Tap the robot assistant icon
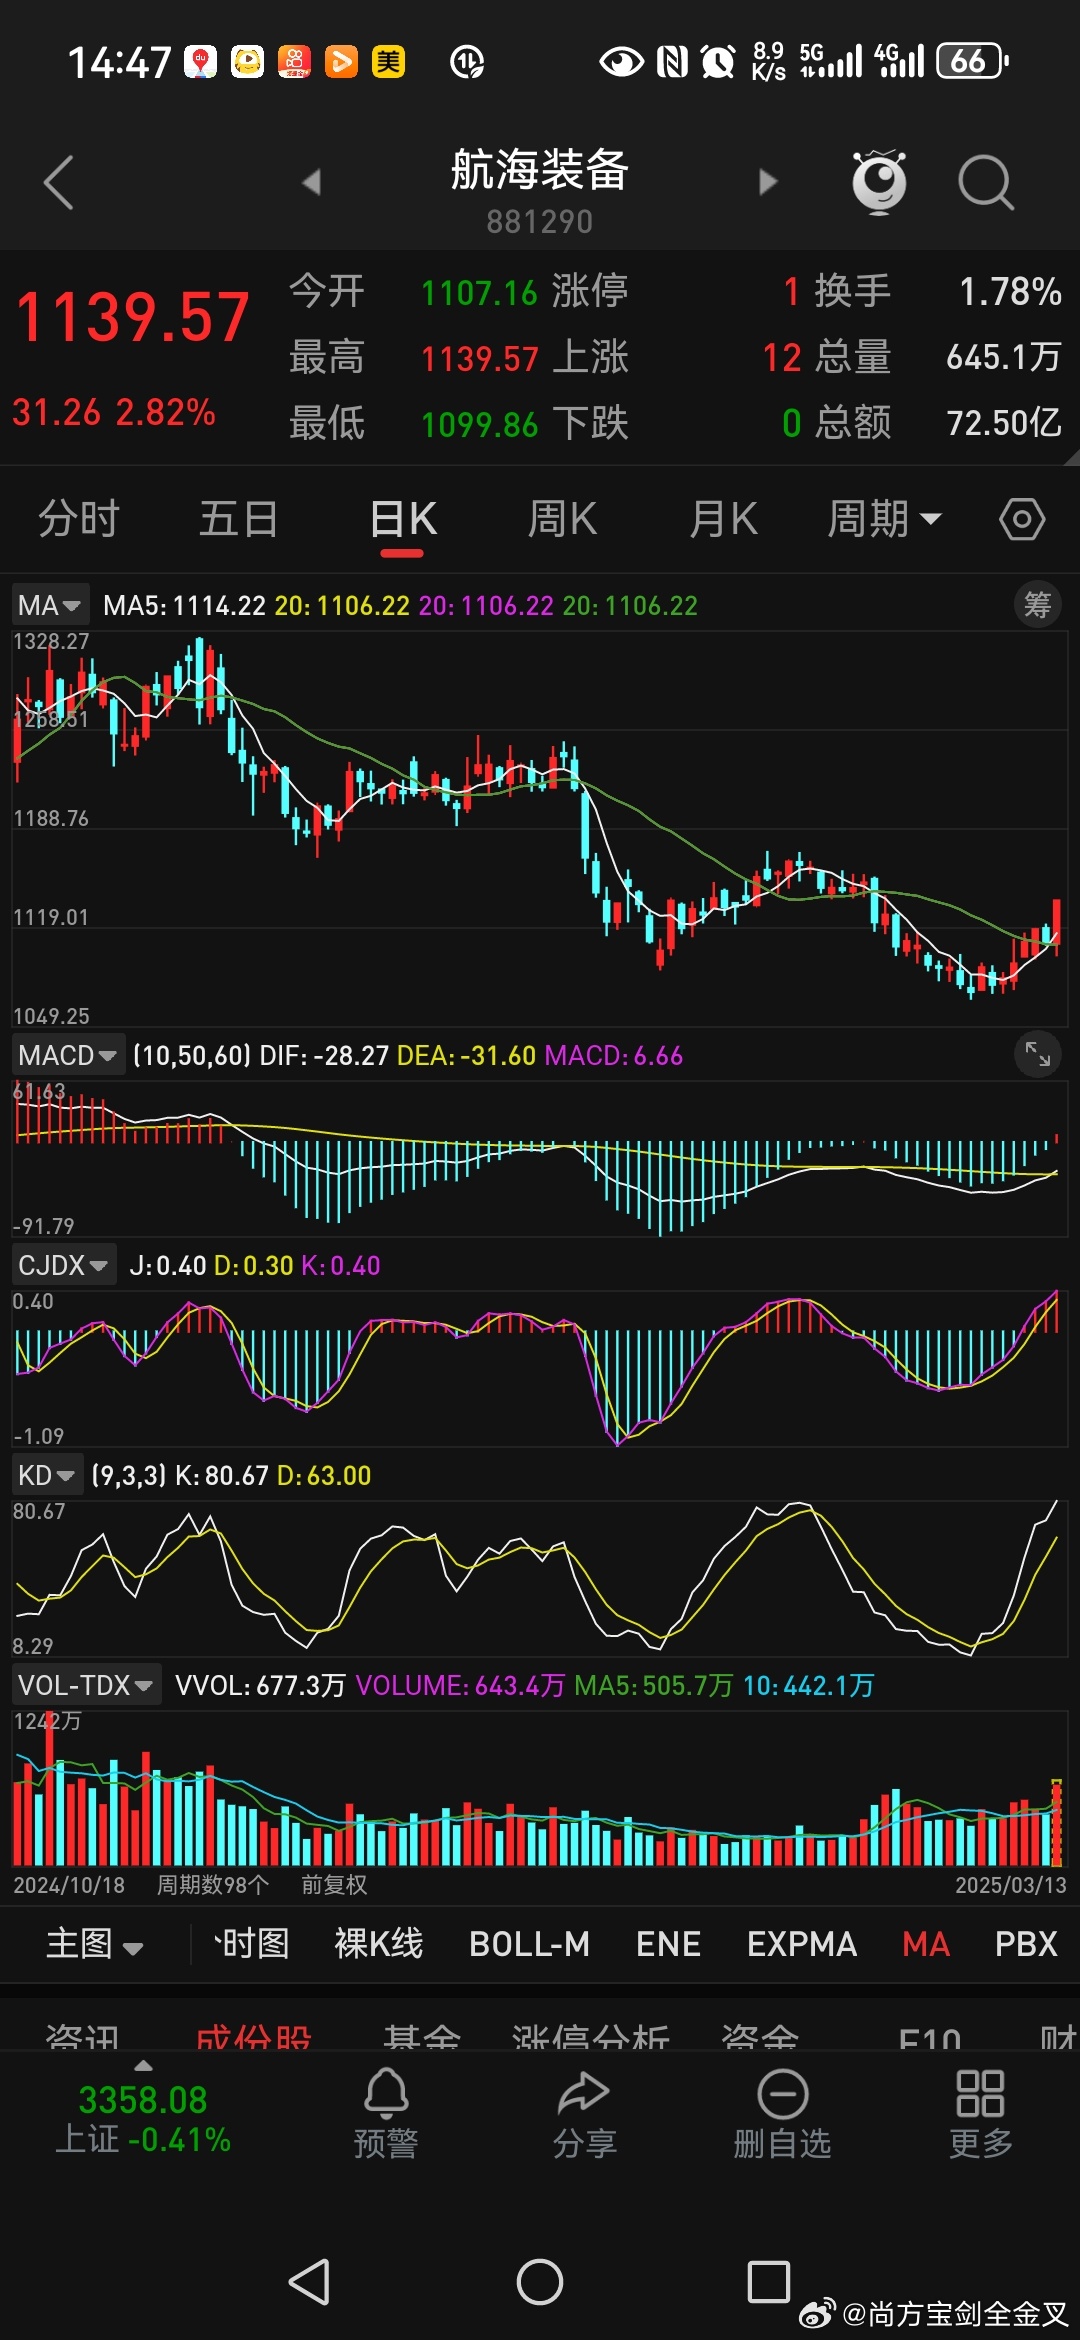The height and width of the screenshot is (2340, 1080). [x=879, y=182]
